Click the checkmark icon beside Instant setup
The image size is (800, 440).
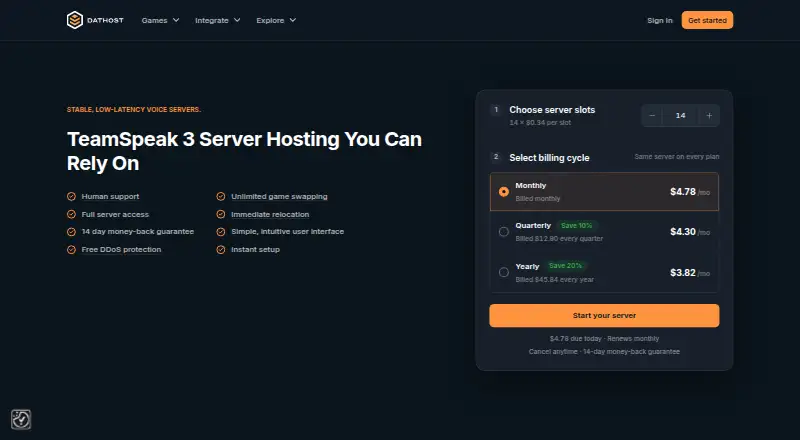pos(221,250)
